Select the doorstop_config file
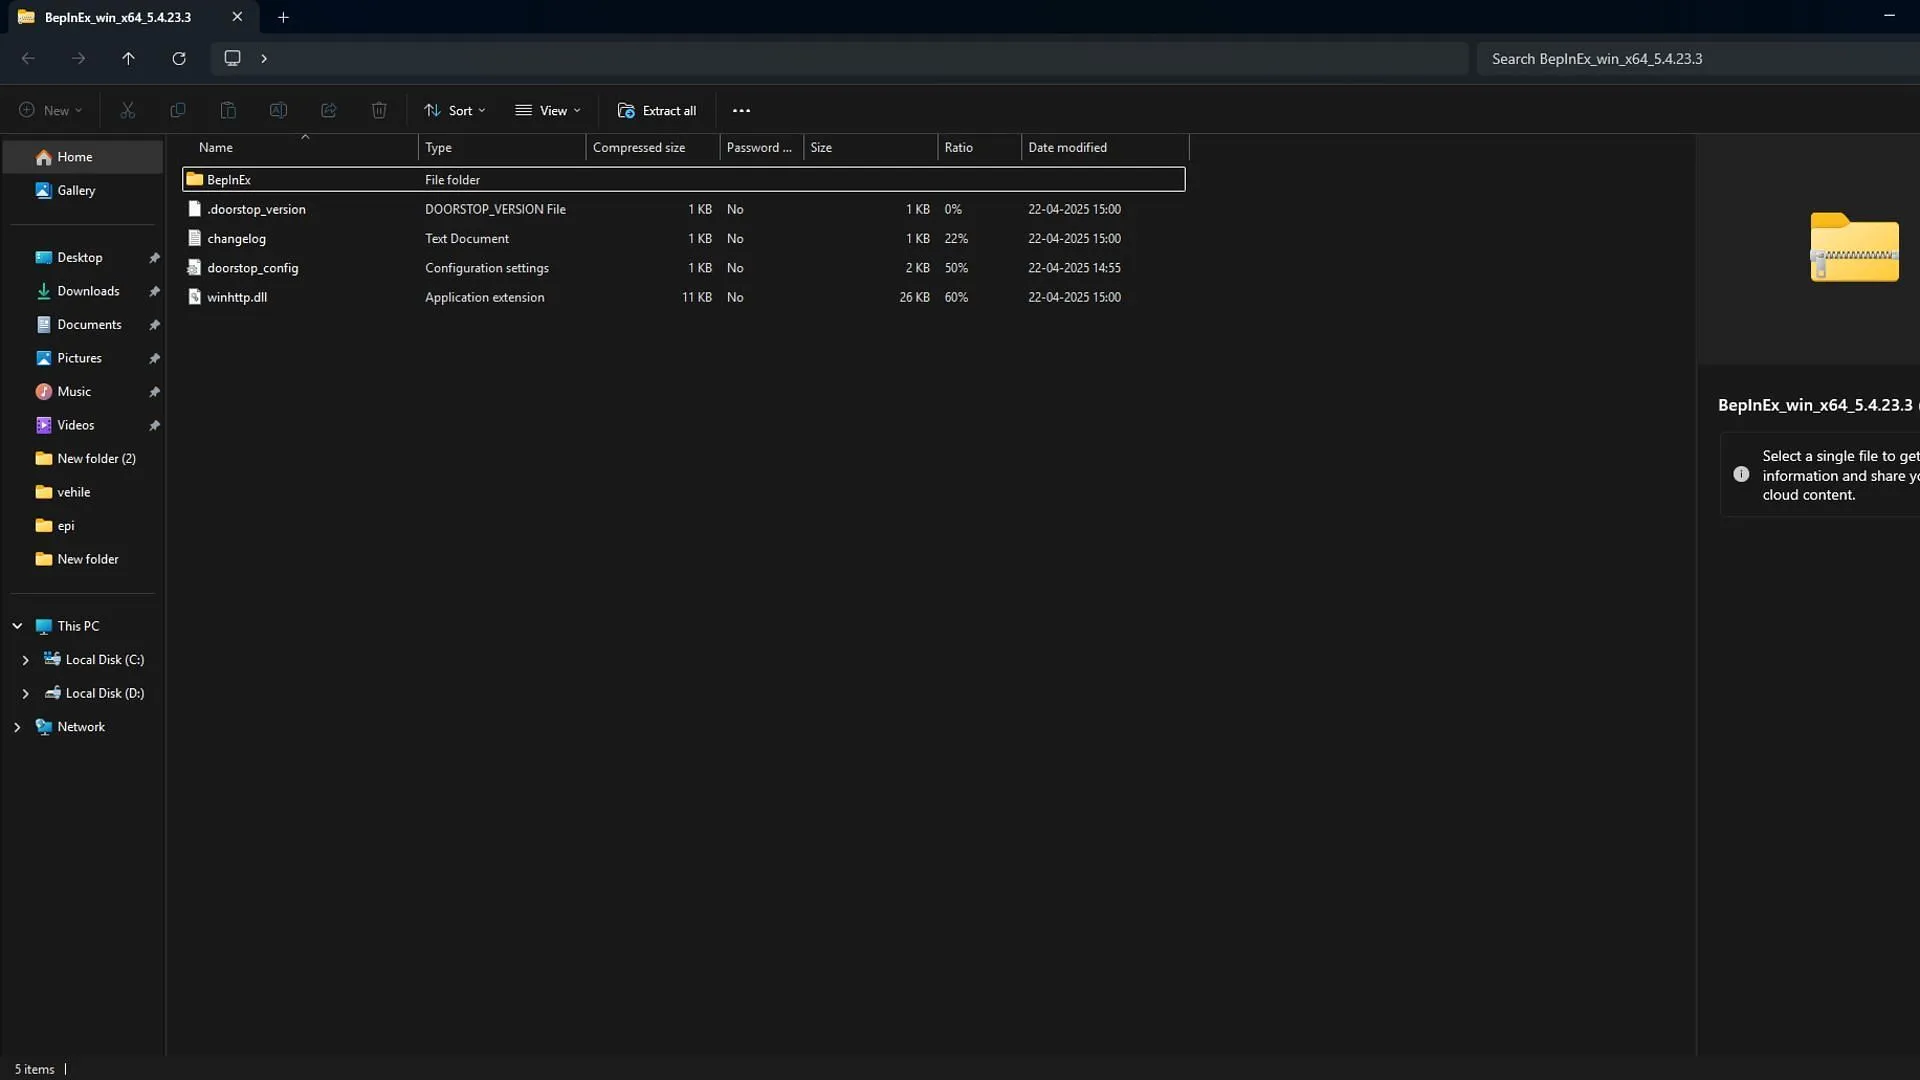 click(x=684, y=268)
